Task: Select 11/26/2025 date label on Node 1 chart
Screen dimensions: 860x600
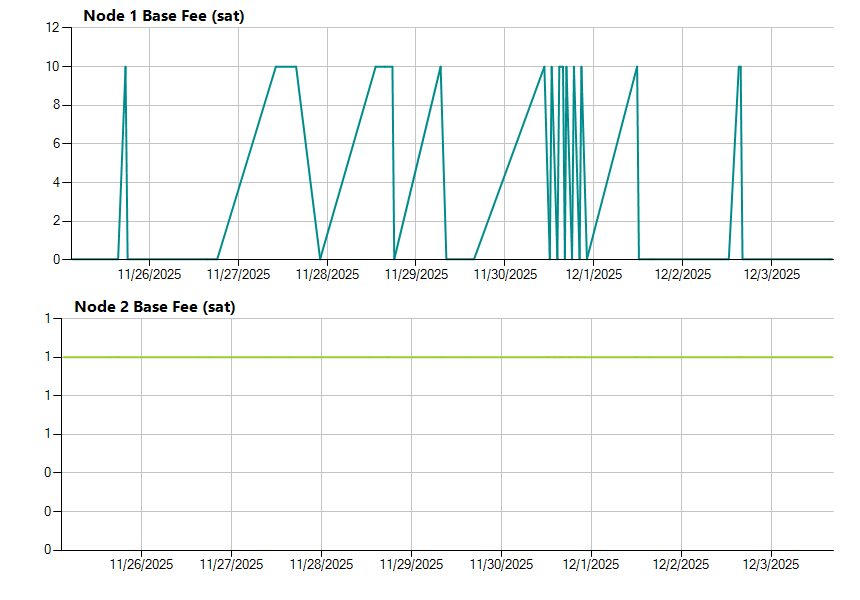Action: click(149, 274)
